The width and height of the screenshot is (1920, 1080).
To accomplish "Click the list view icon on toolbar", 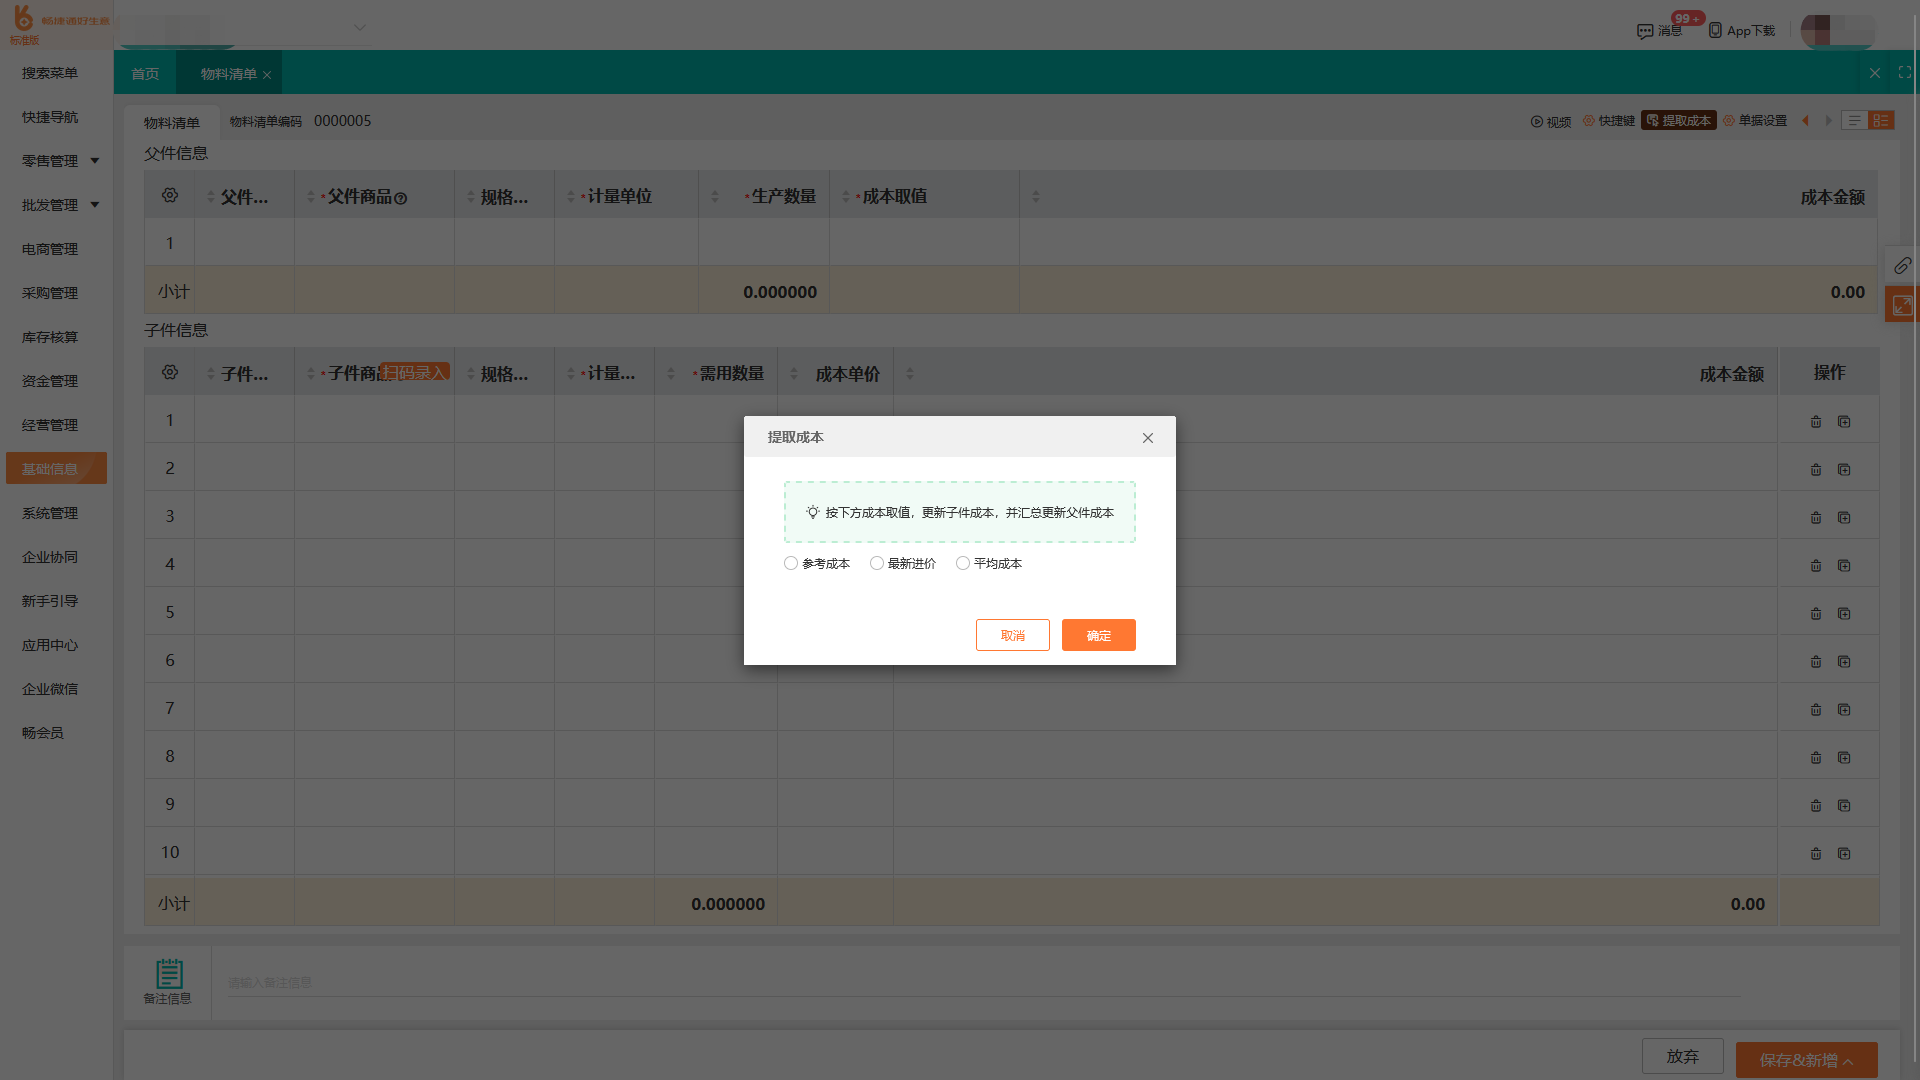I will tap(1855, 120).
